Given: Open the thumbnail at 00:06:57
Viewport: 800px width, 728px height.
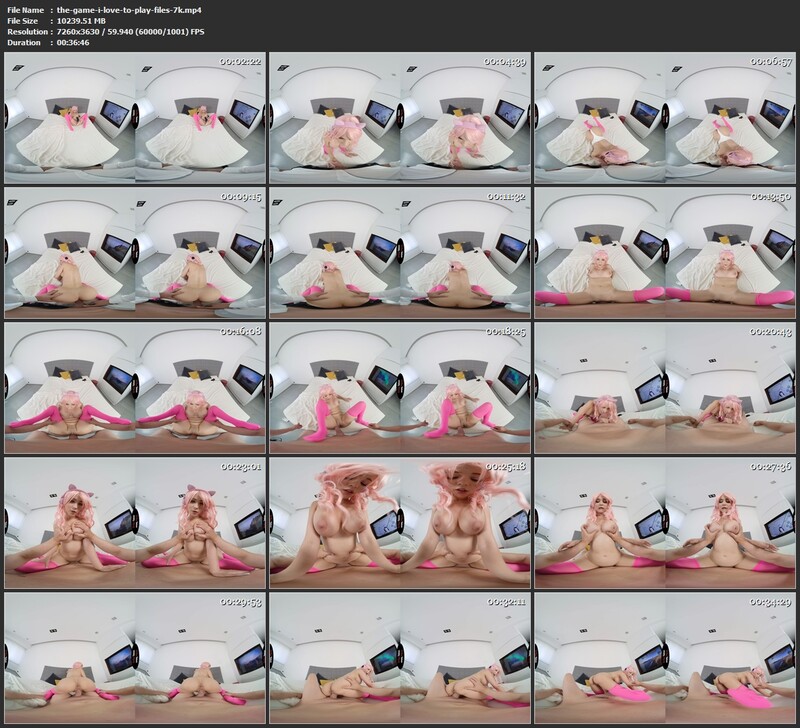Looking at the screenshot, I should tap(665, 118).
